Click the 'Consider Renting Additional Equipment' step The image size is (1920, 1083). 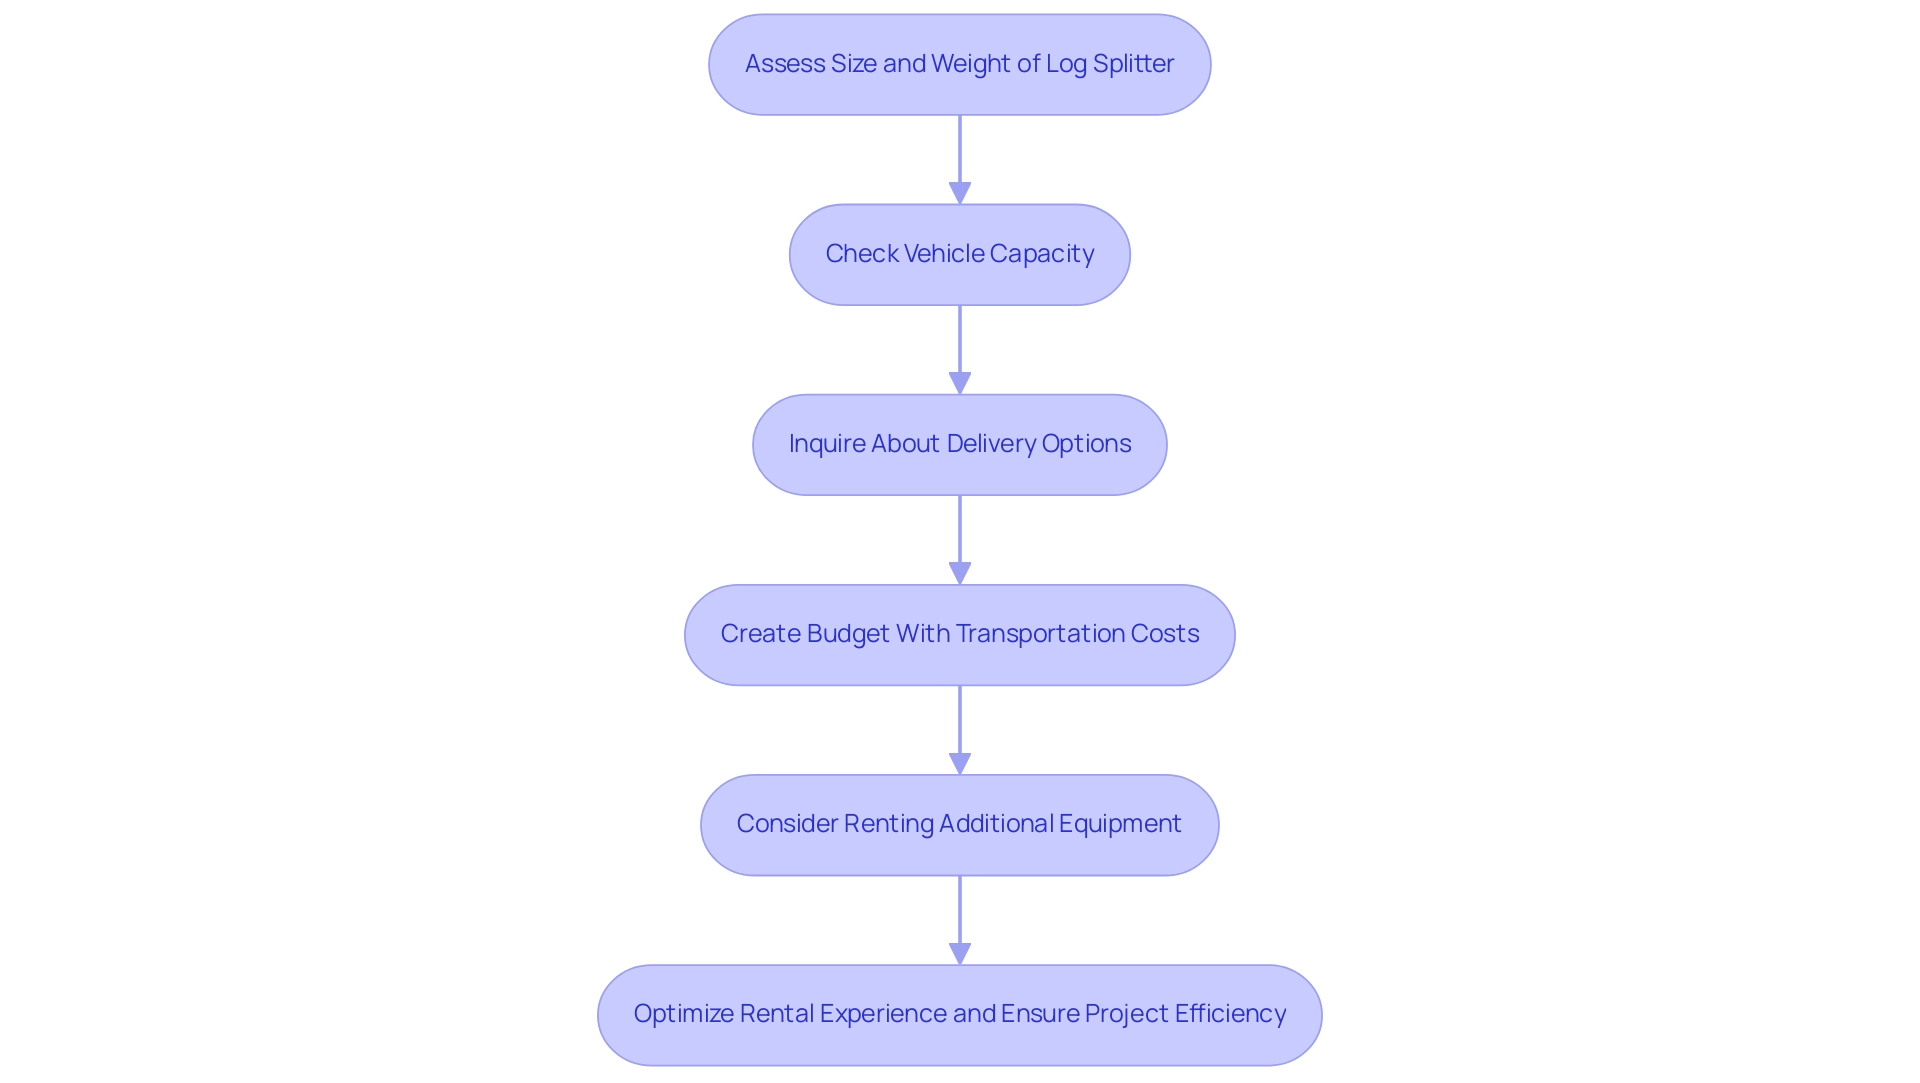pyautogui.click(x=960, y=823)
